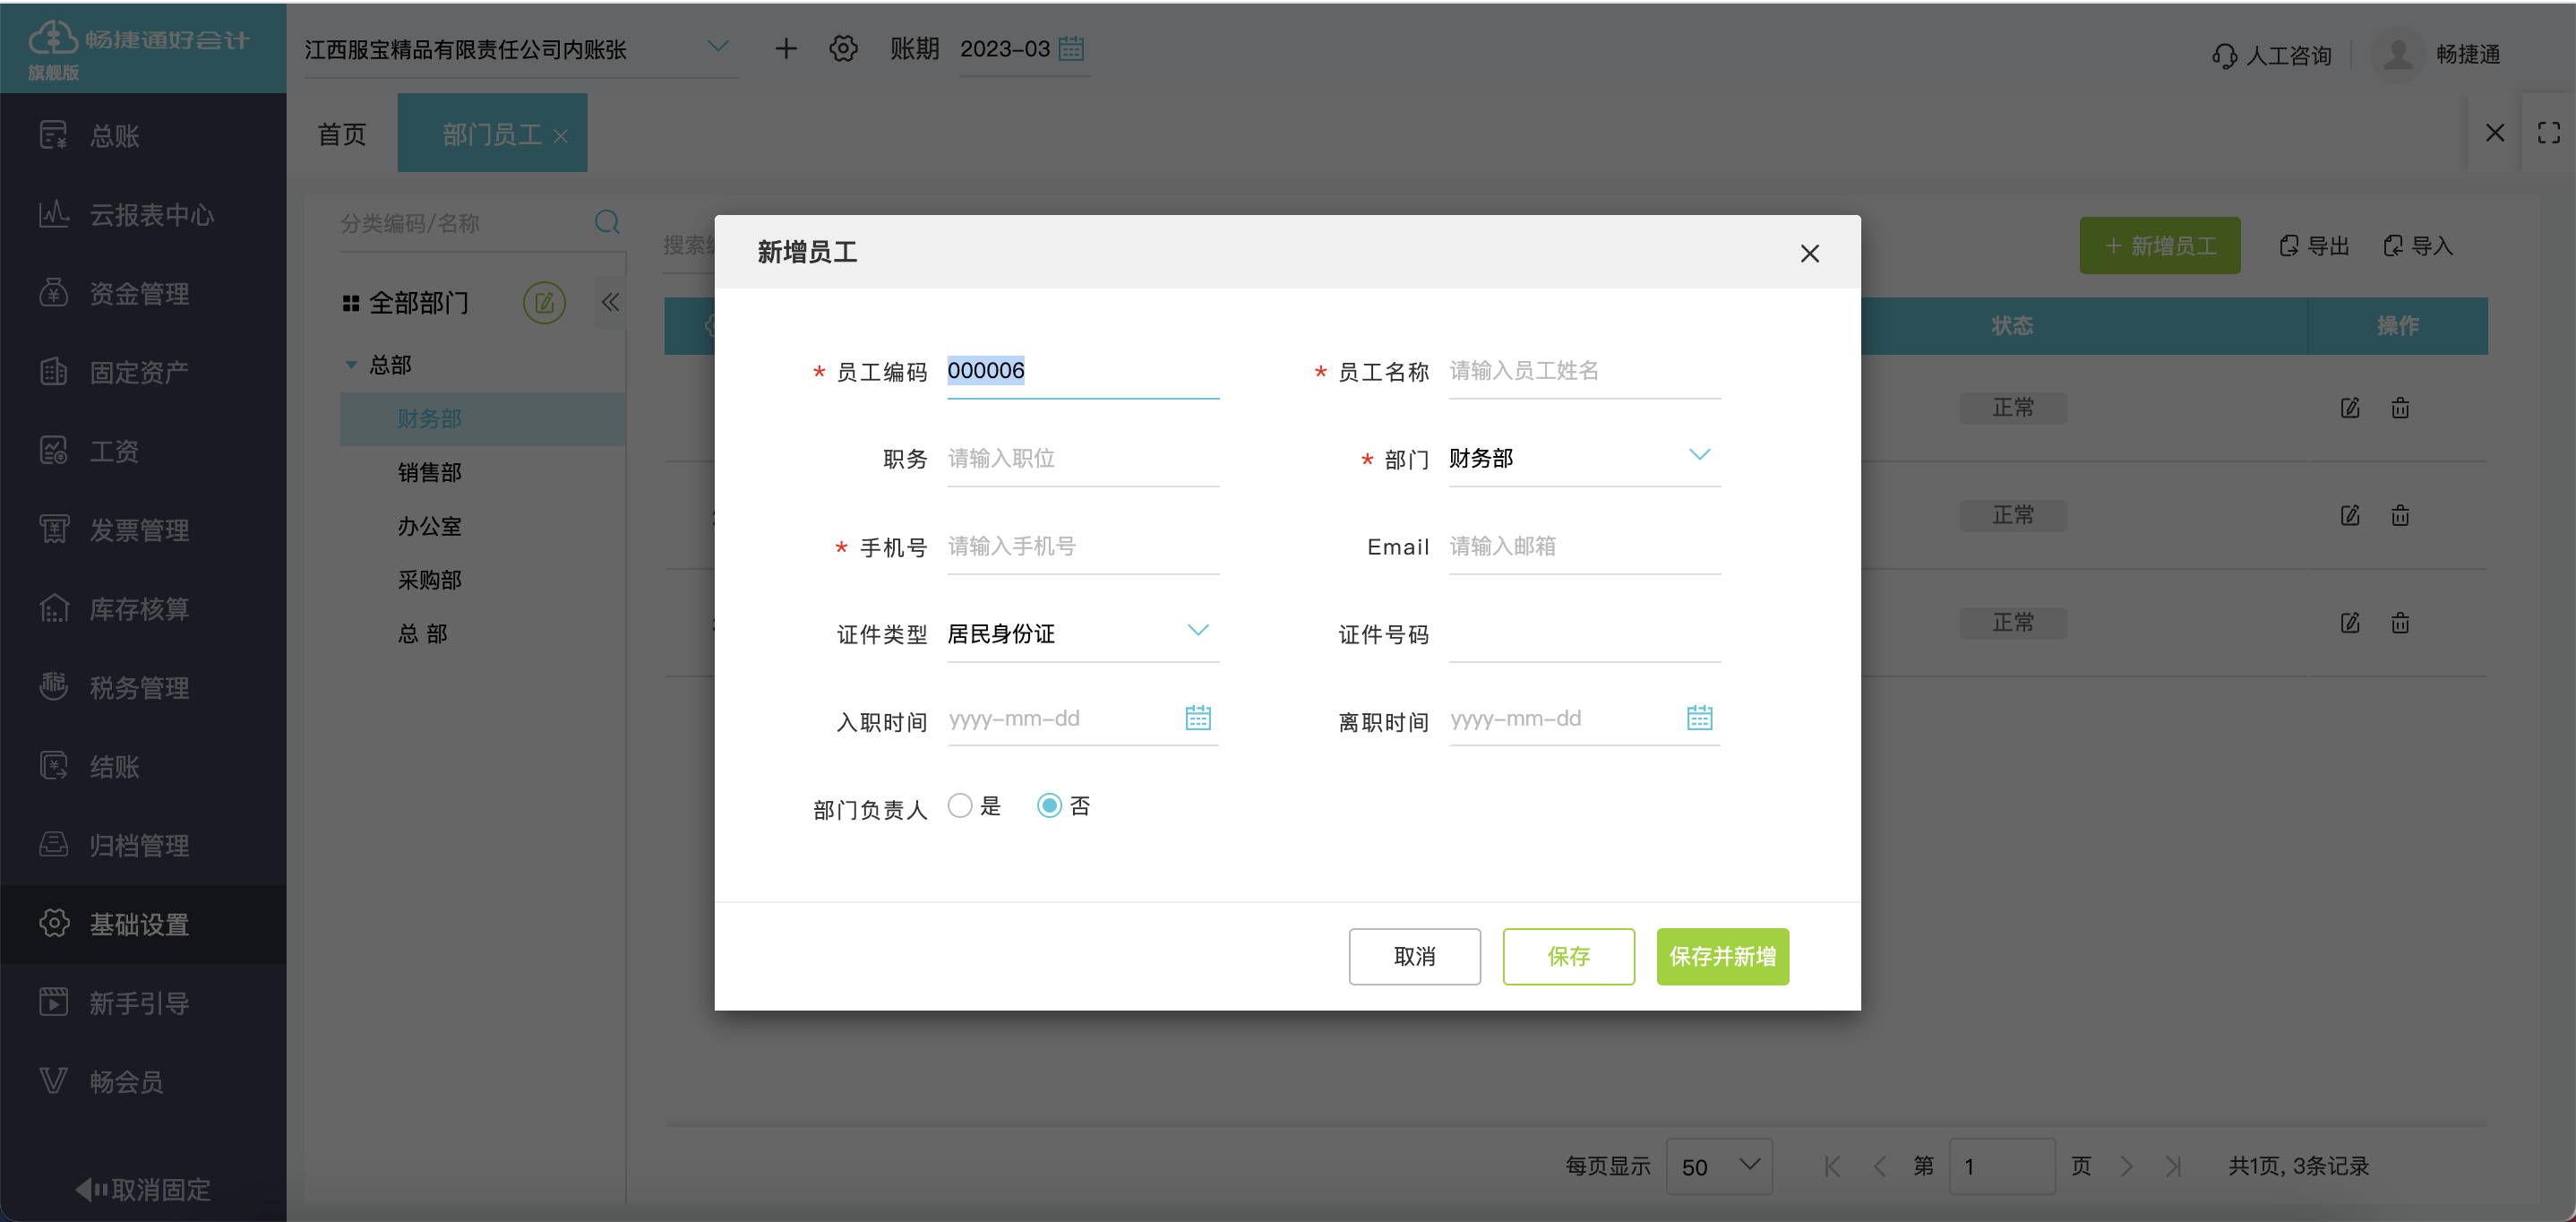Click 入职时间 date picker icon
The width and height of the screenshot is (2576, 1222).
[x=1201, y=719]
